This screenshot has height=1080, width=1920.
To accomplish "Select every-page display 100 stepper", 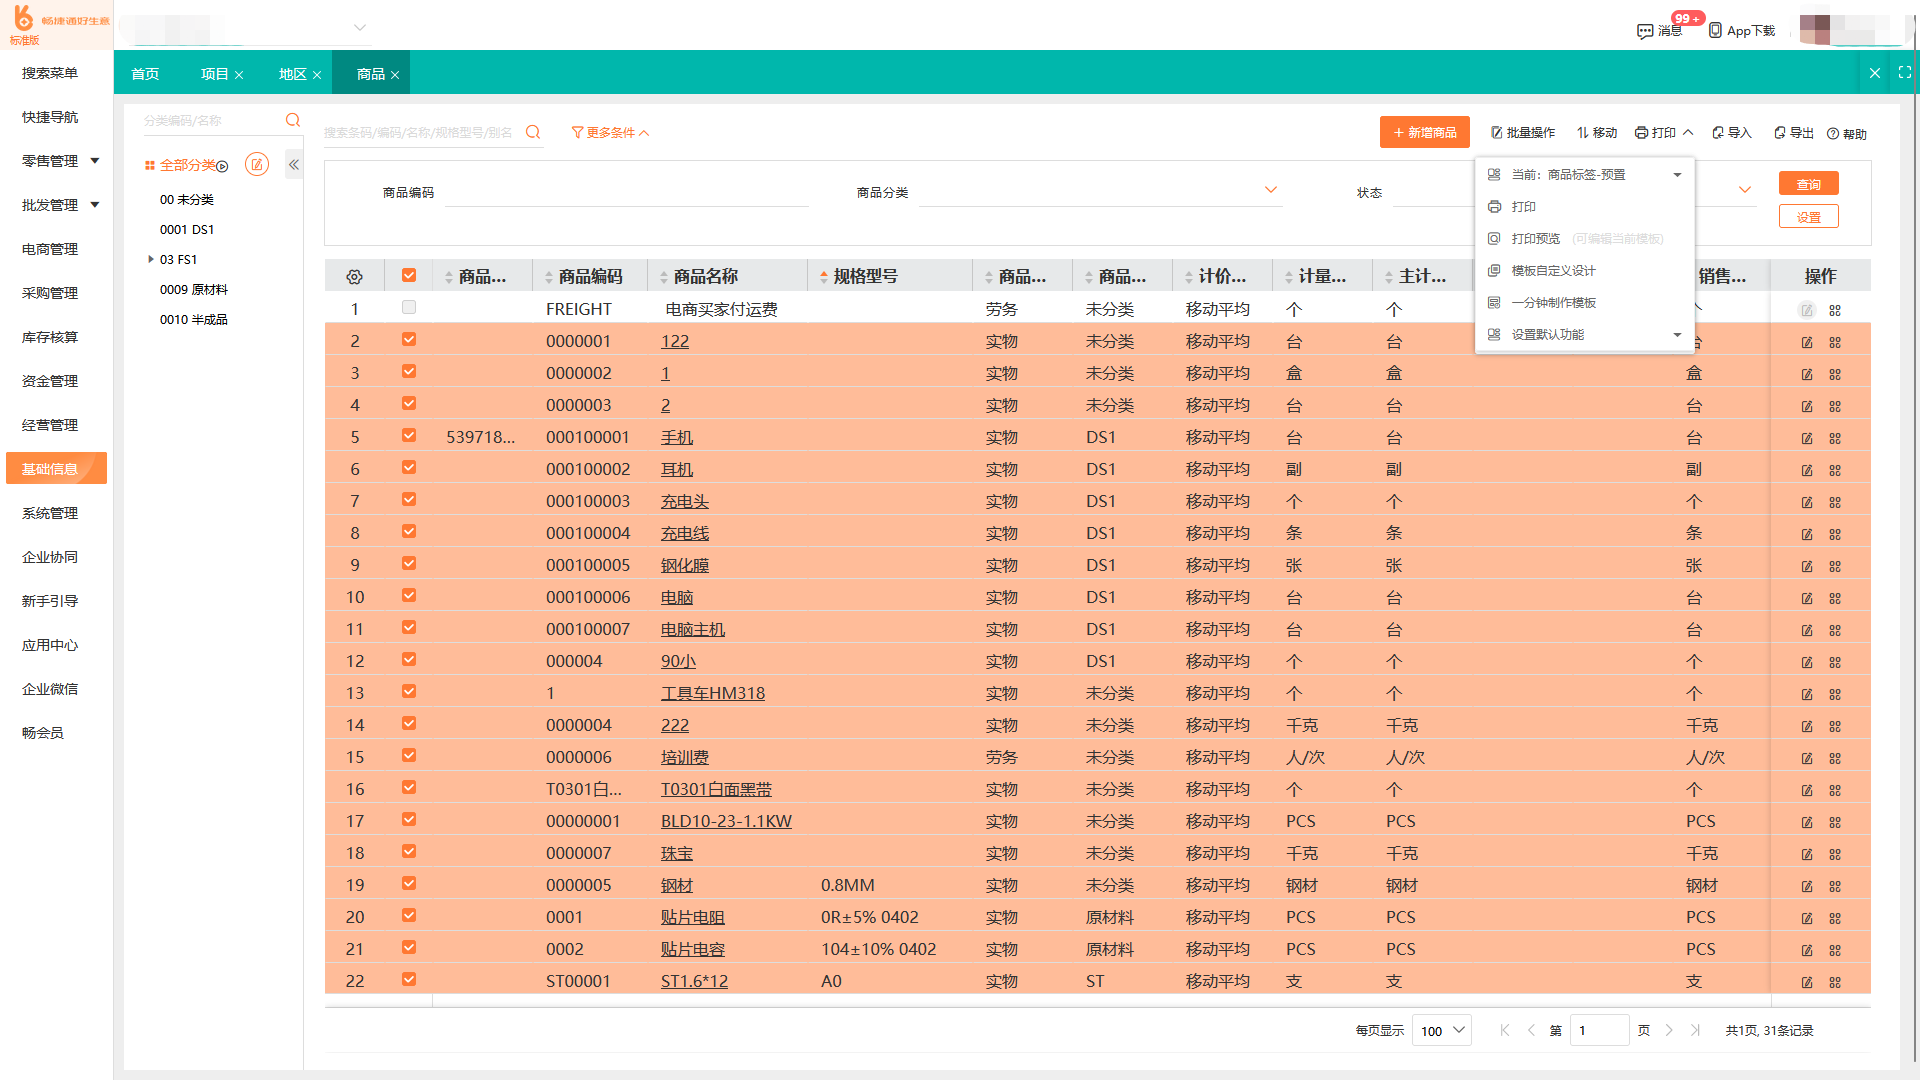I will click(x=1439, y=1031).
